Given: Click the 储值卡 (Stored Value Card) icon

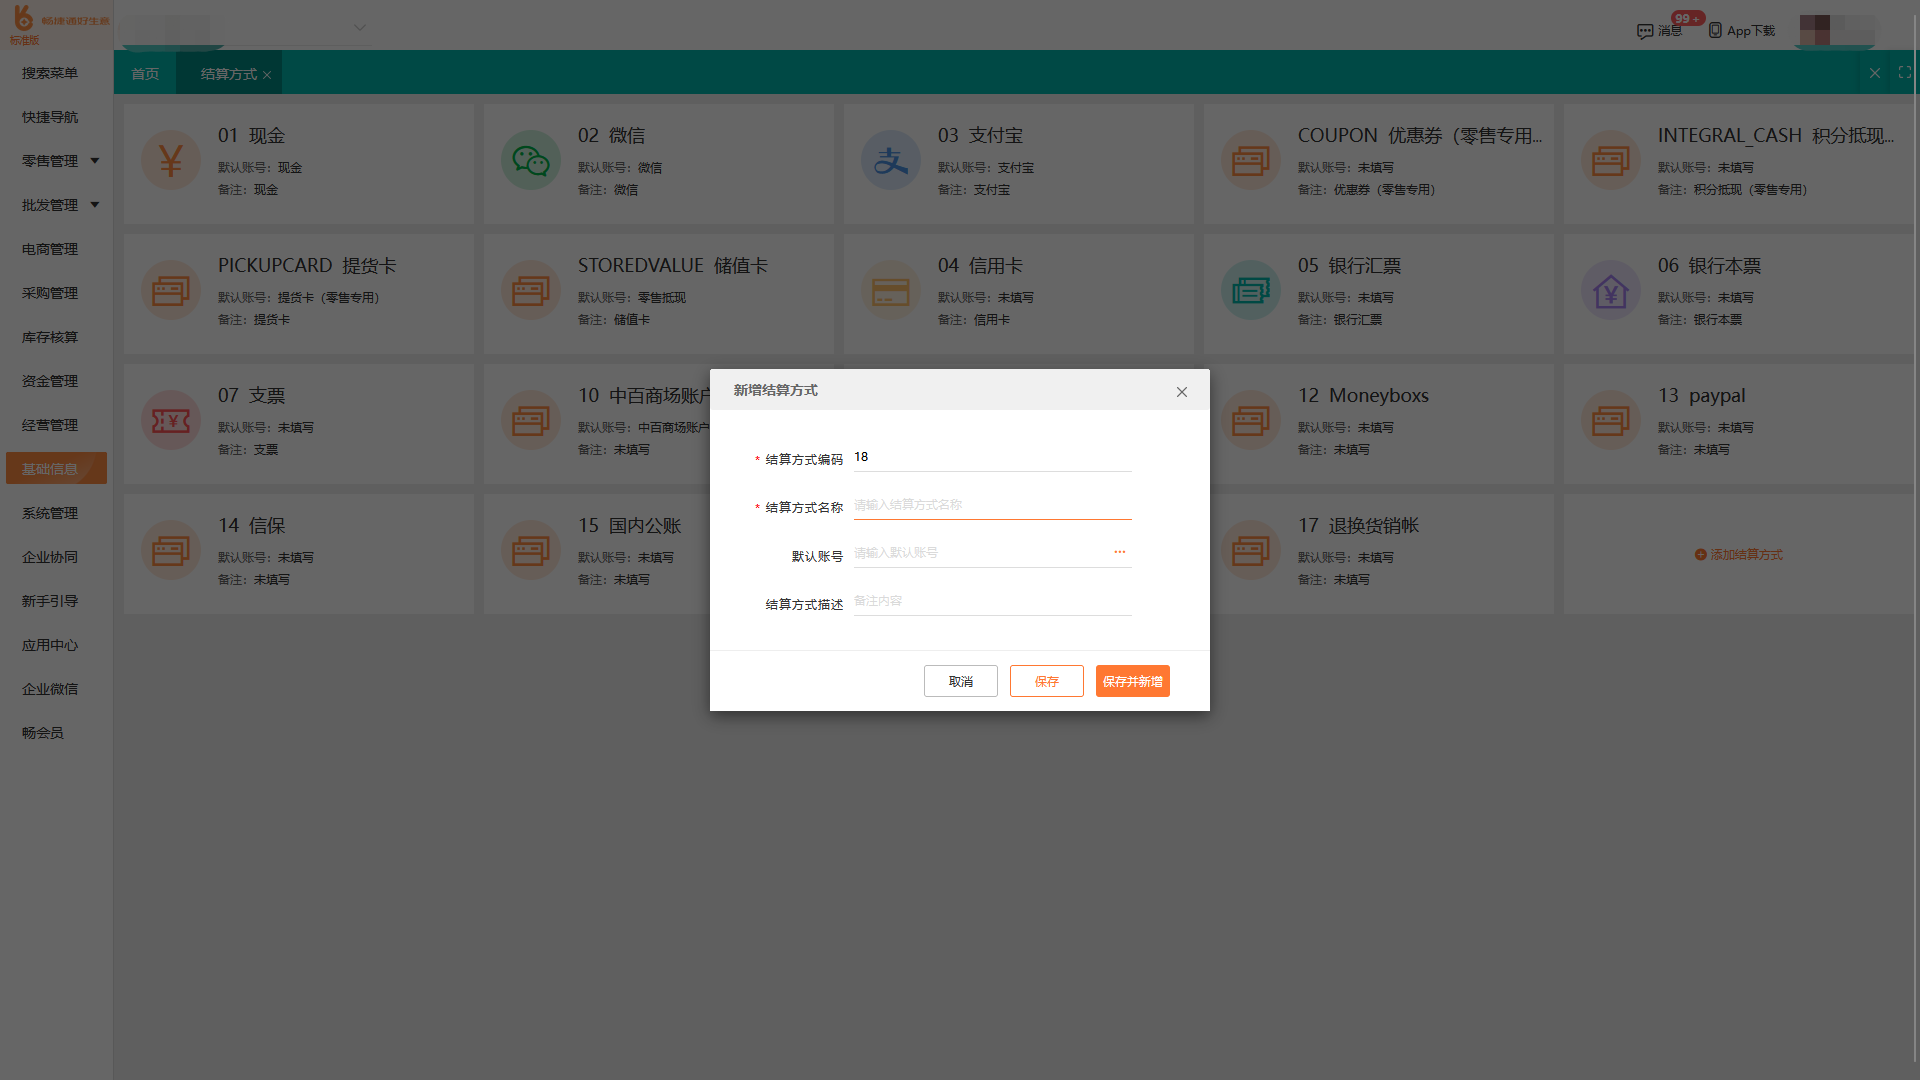Looking at the screenshot, I should pyautogui.click(x=531, y=290).
